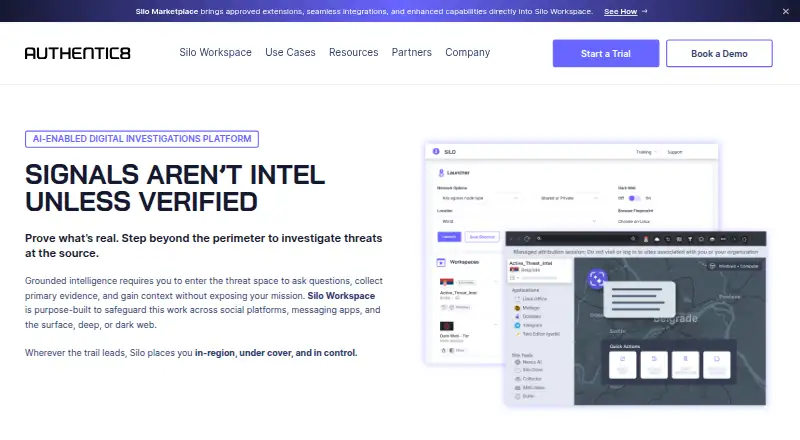Screen dimensions: 800x440
Task: Expand the Training dropdown in the Silo mockup
Action: [646, 152]
